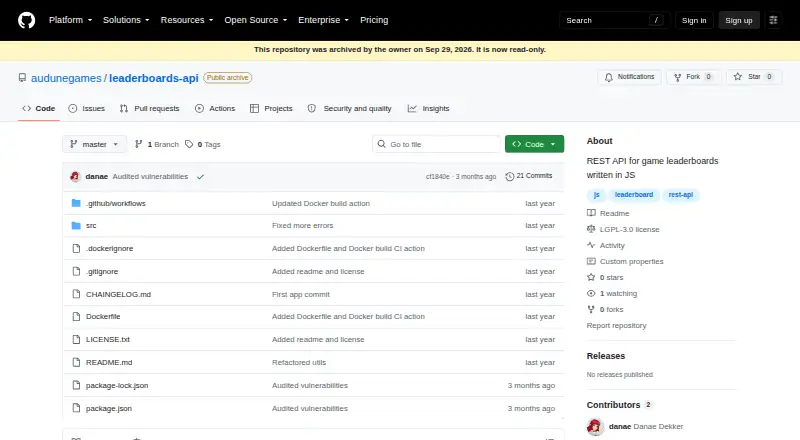Open the appearance settings icon next to Sign up

click(x=773, y=20)
